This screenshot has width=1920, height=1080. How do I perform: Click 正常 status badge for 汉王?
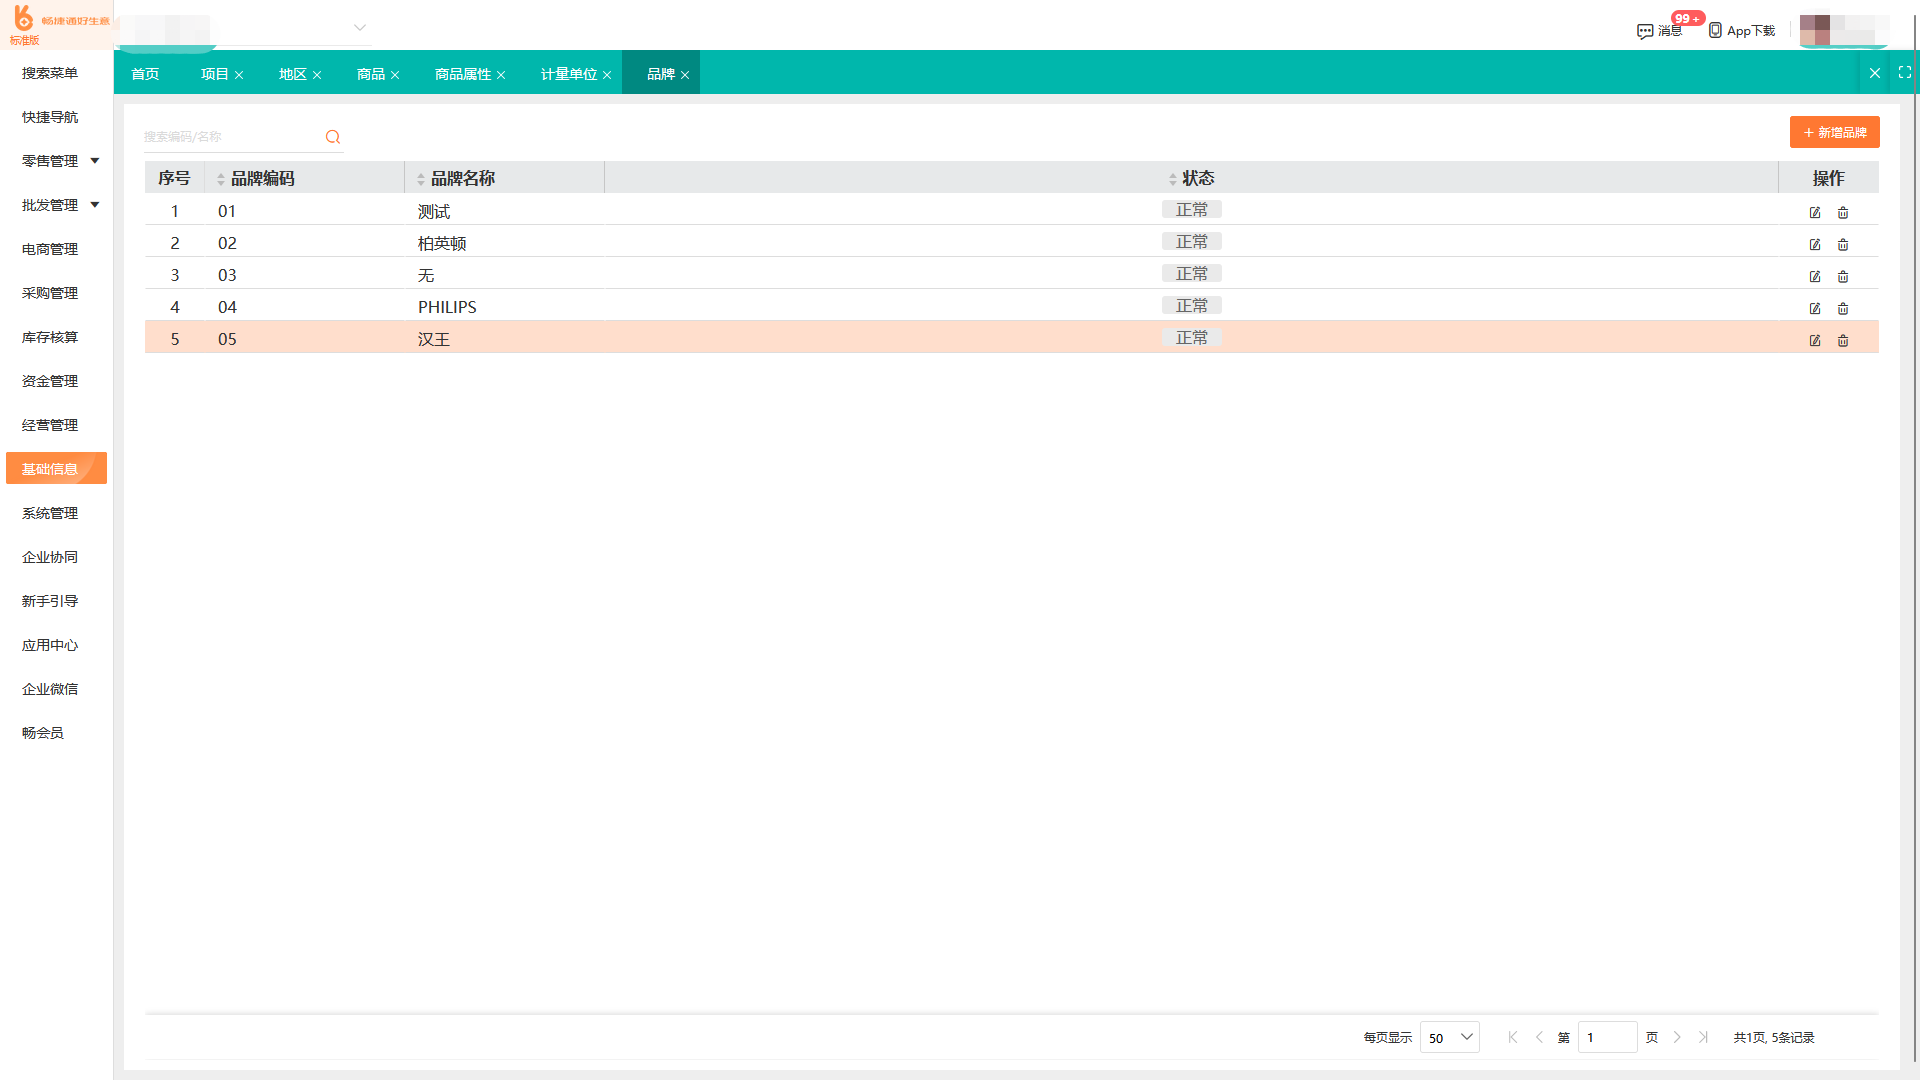click(1191, 338)
